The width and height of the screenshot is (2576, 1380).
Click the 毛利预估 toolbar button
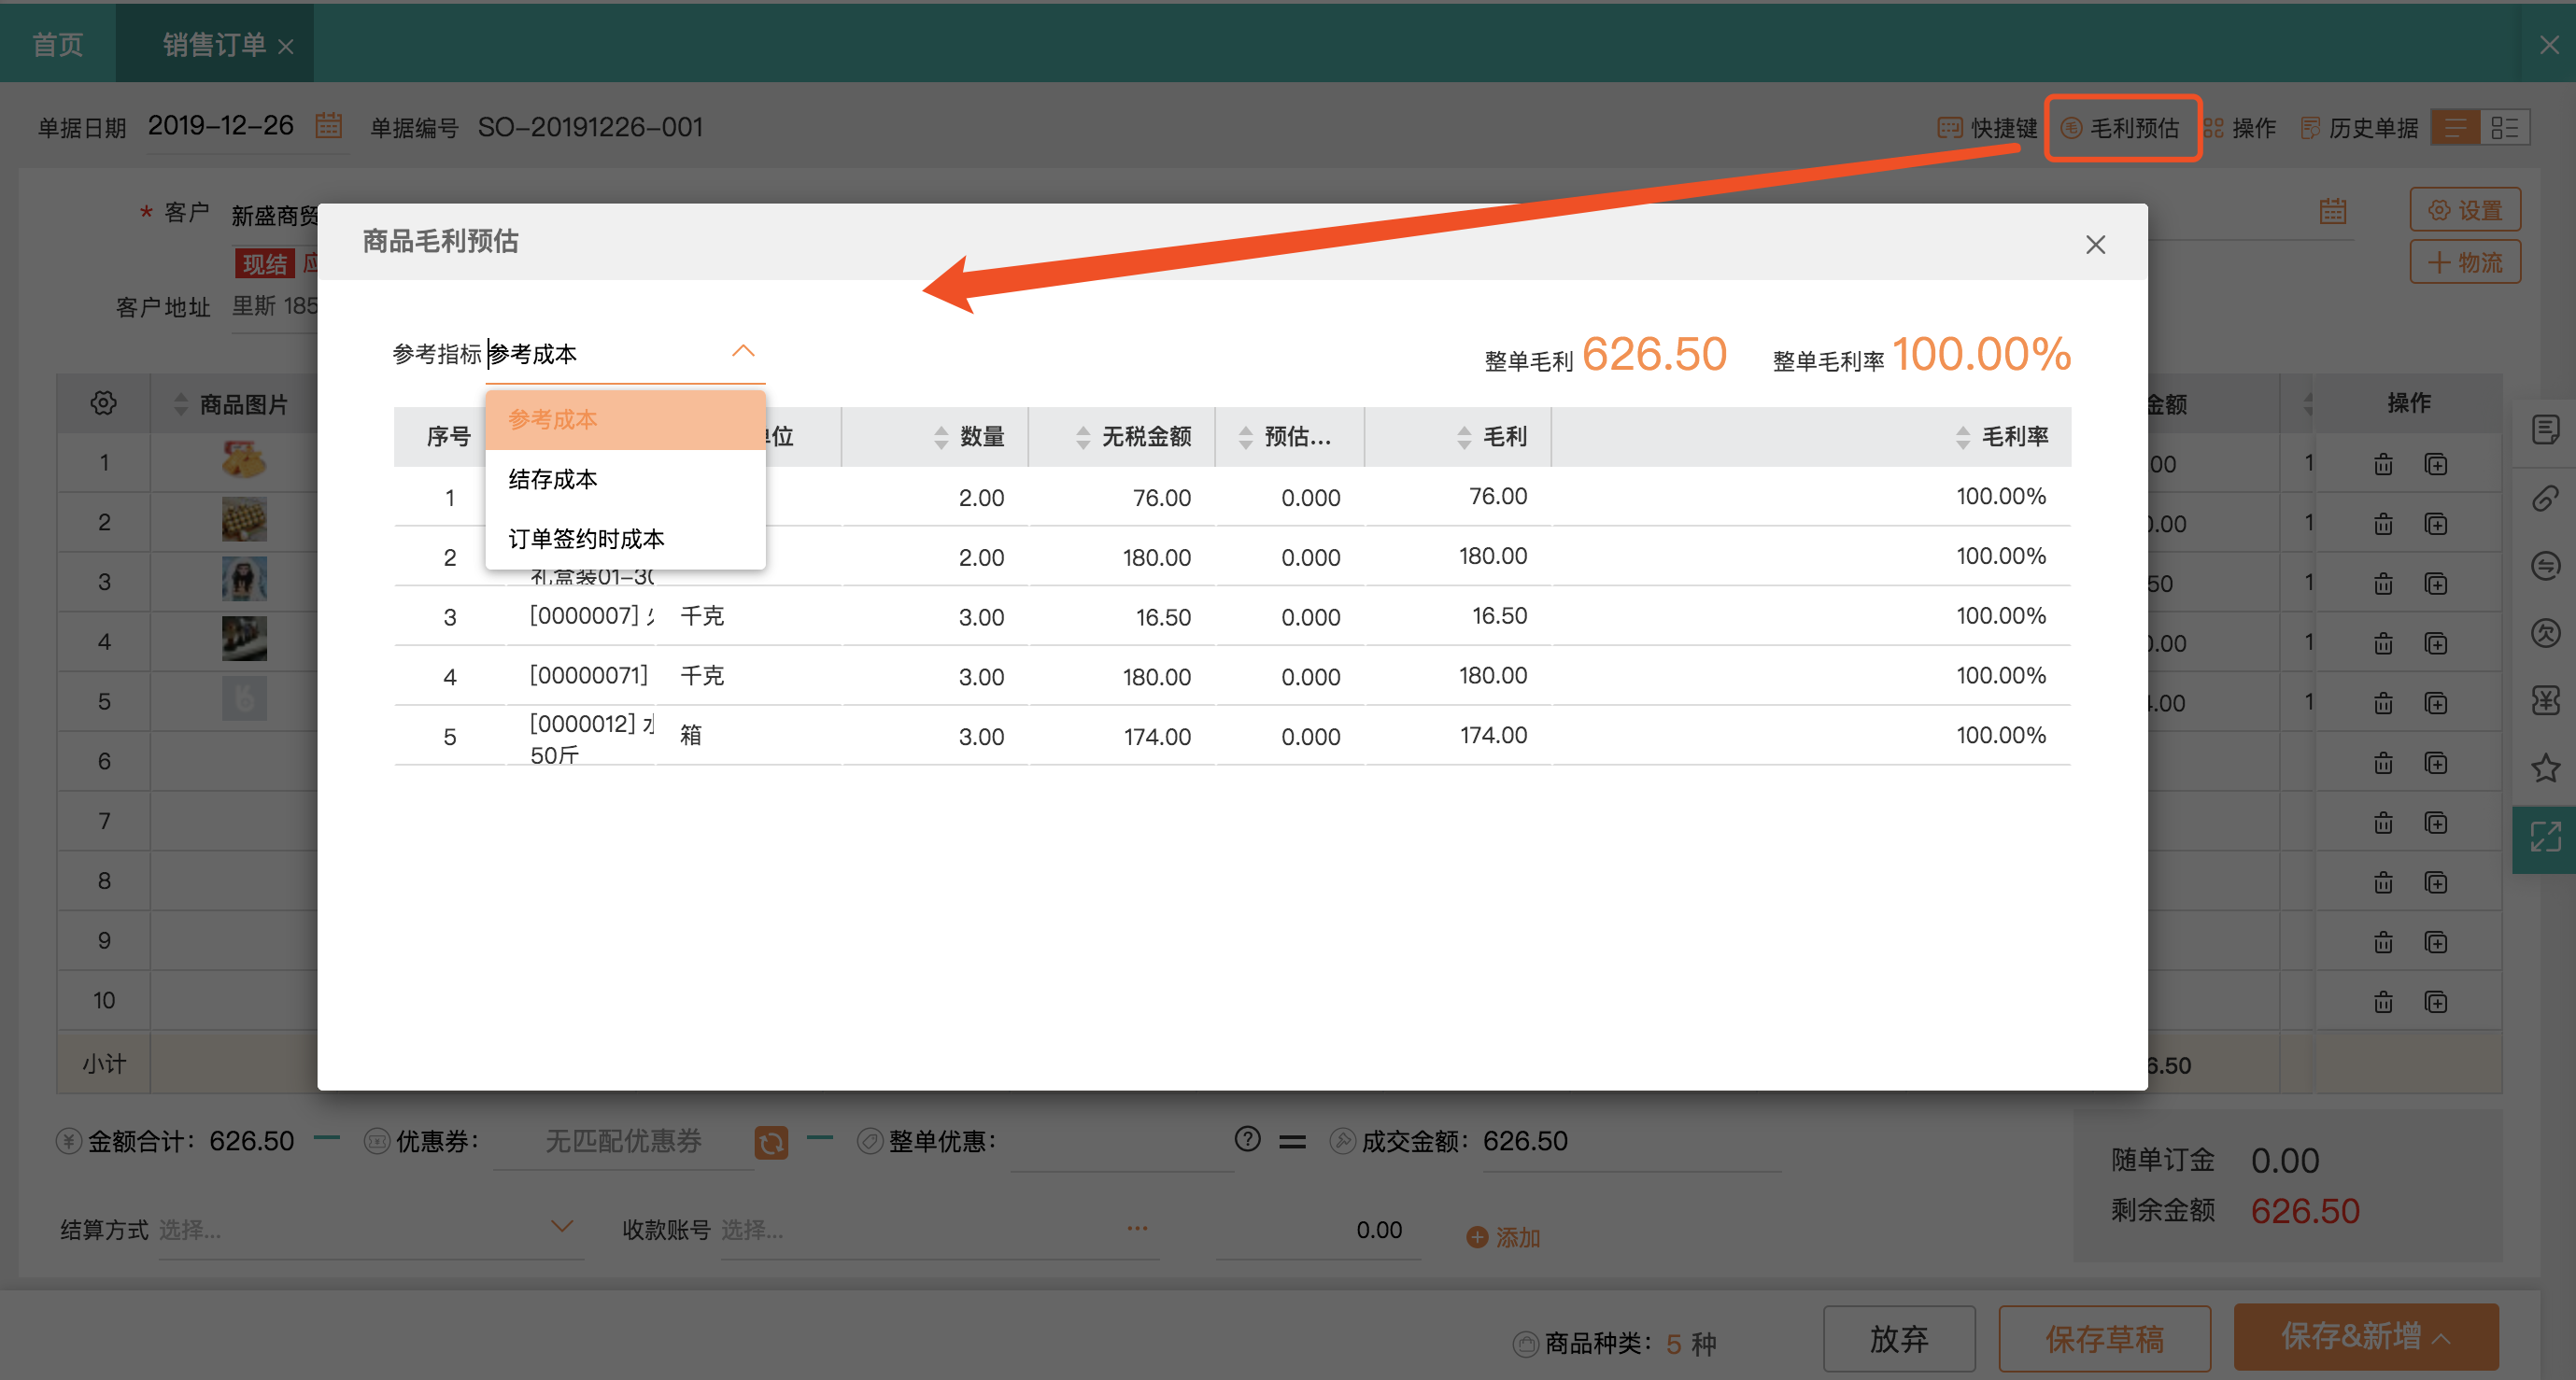coord(2125,130)
